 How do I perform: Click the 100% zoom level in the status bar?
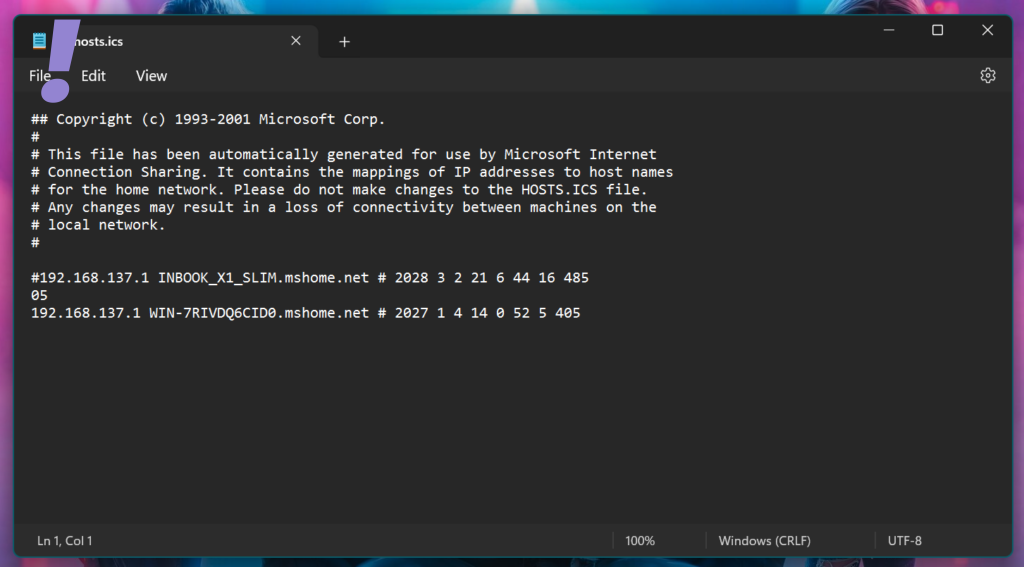point(640,541)
